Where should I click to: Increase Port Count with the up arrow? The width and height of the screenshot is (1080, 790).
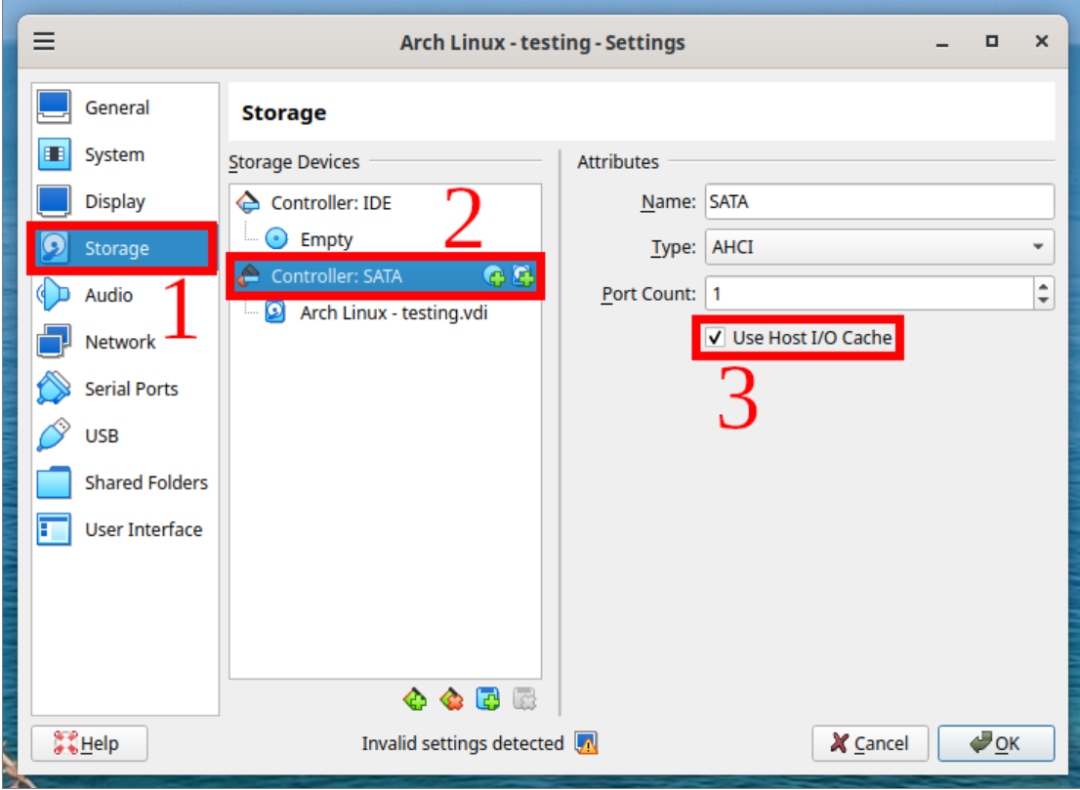point(1043,287)
